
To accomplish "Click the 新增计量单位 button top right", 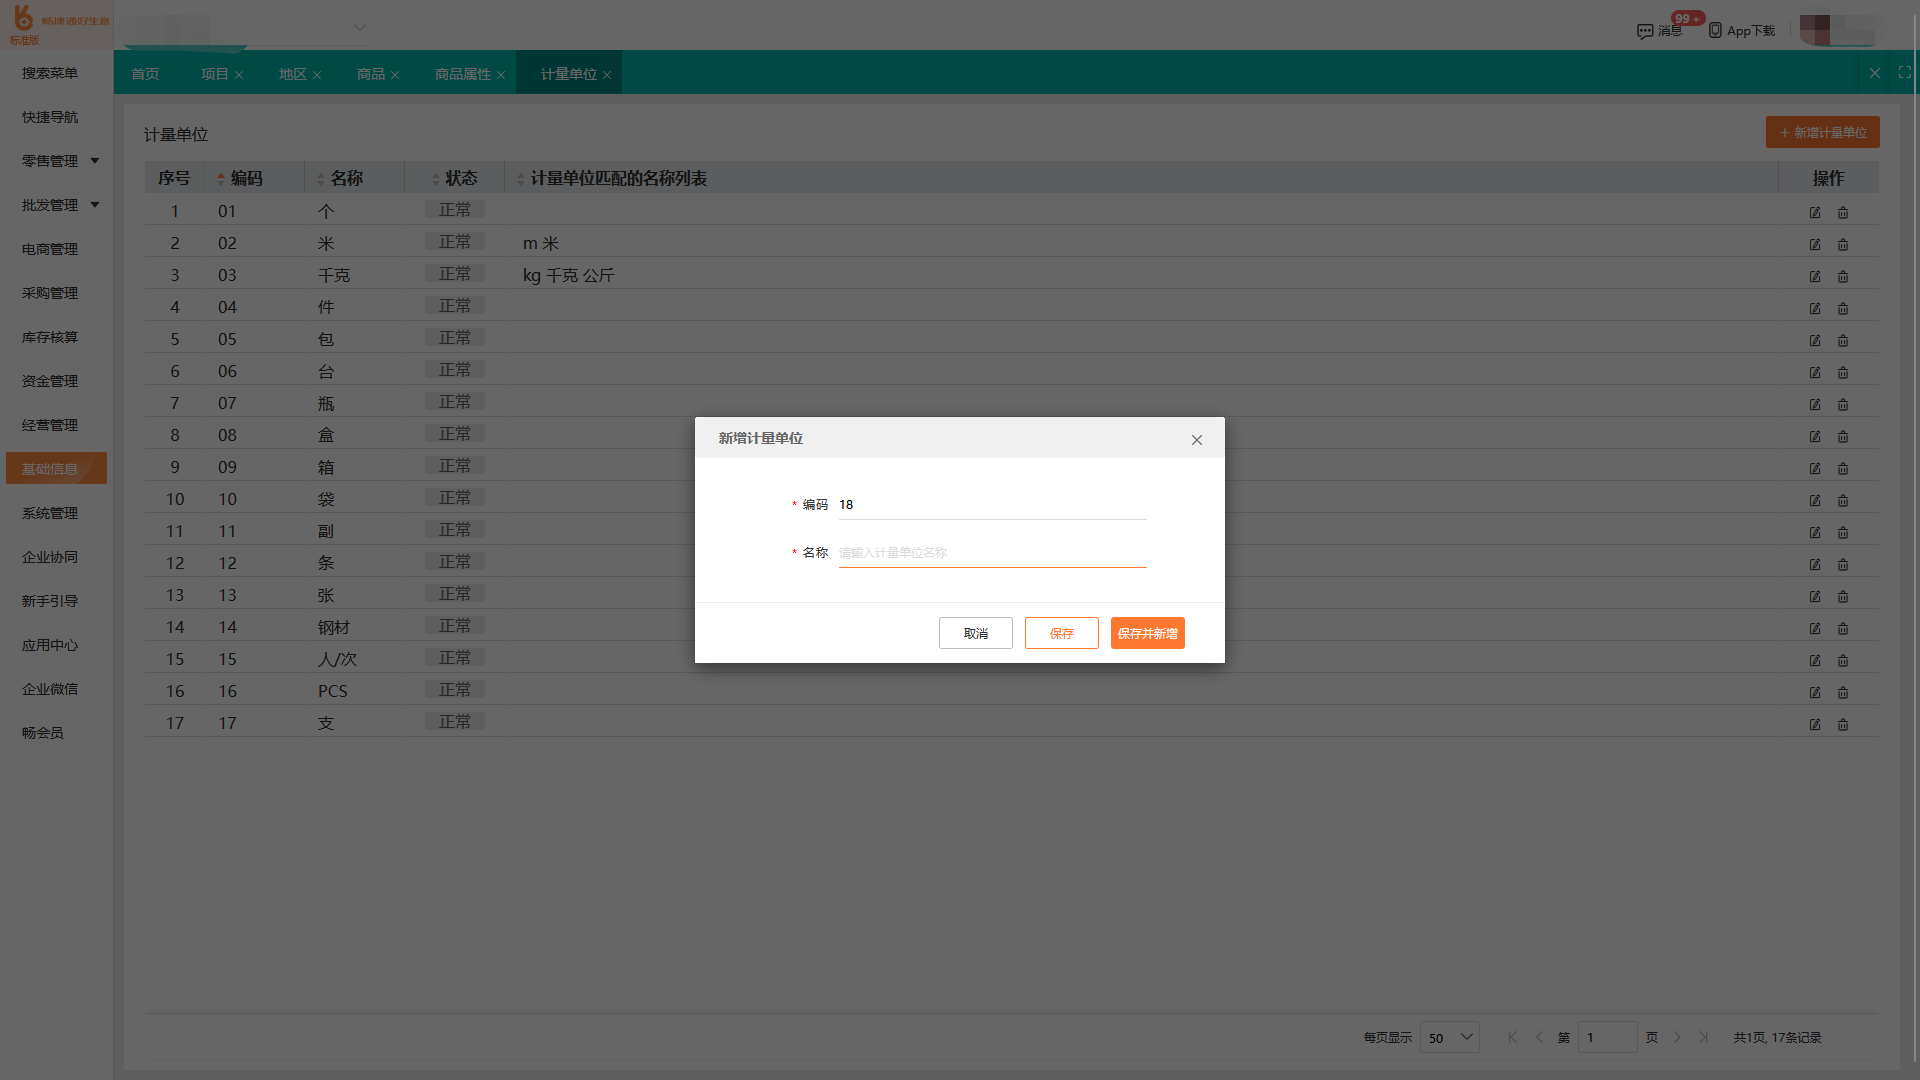I will tap(1822, 132).
